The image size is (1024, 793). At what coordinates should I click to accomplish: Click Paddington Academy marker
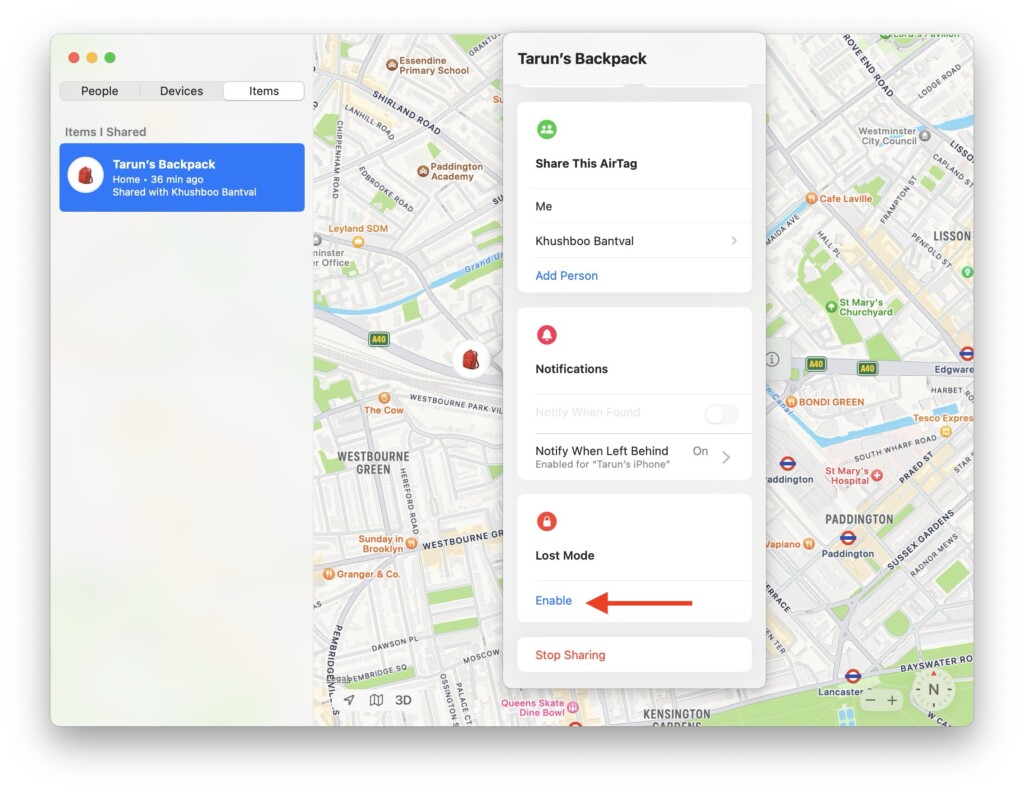423,171
